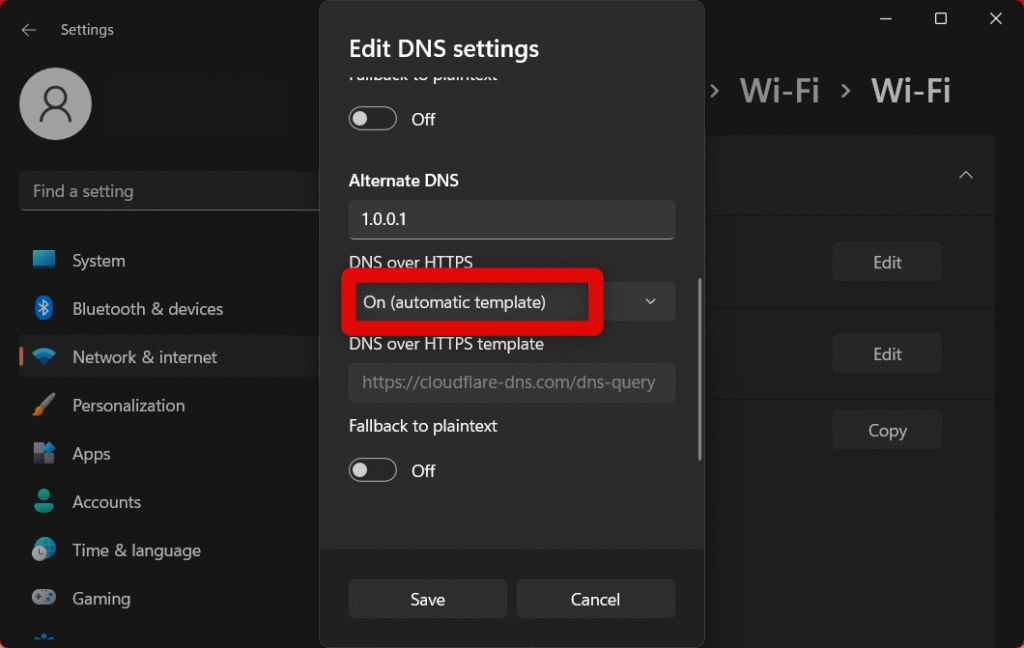Image resolution: width=1024 pixels, height=648 pixels.
Task: Open Bluetooth & devices via its icon
Action: [44, 308]
